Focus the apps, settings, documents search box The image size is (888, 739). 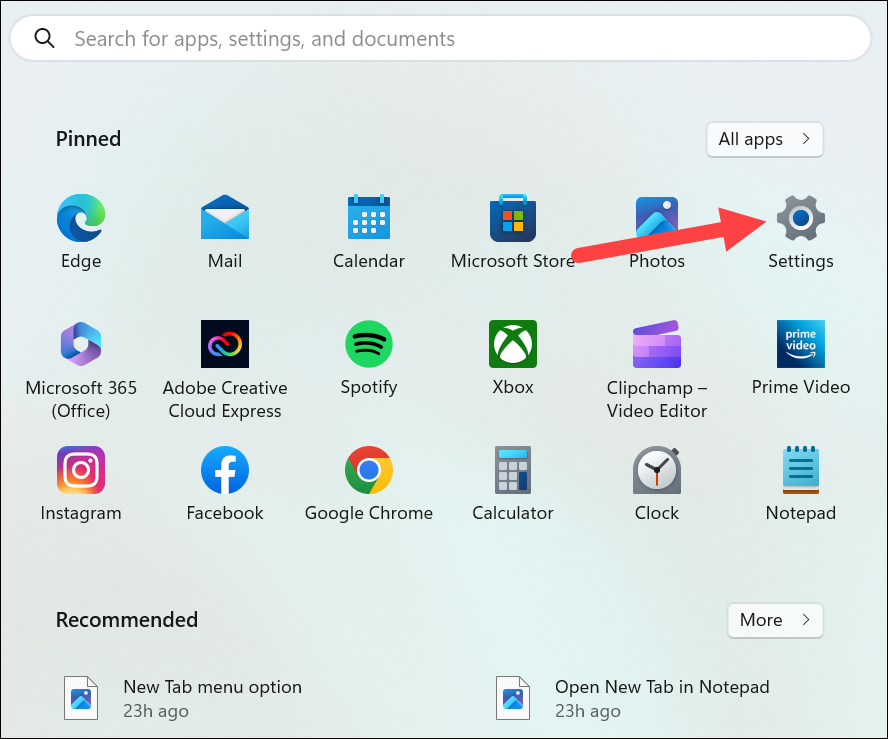tap(440, 38)
